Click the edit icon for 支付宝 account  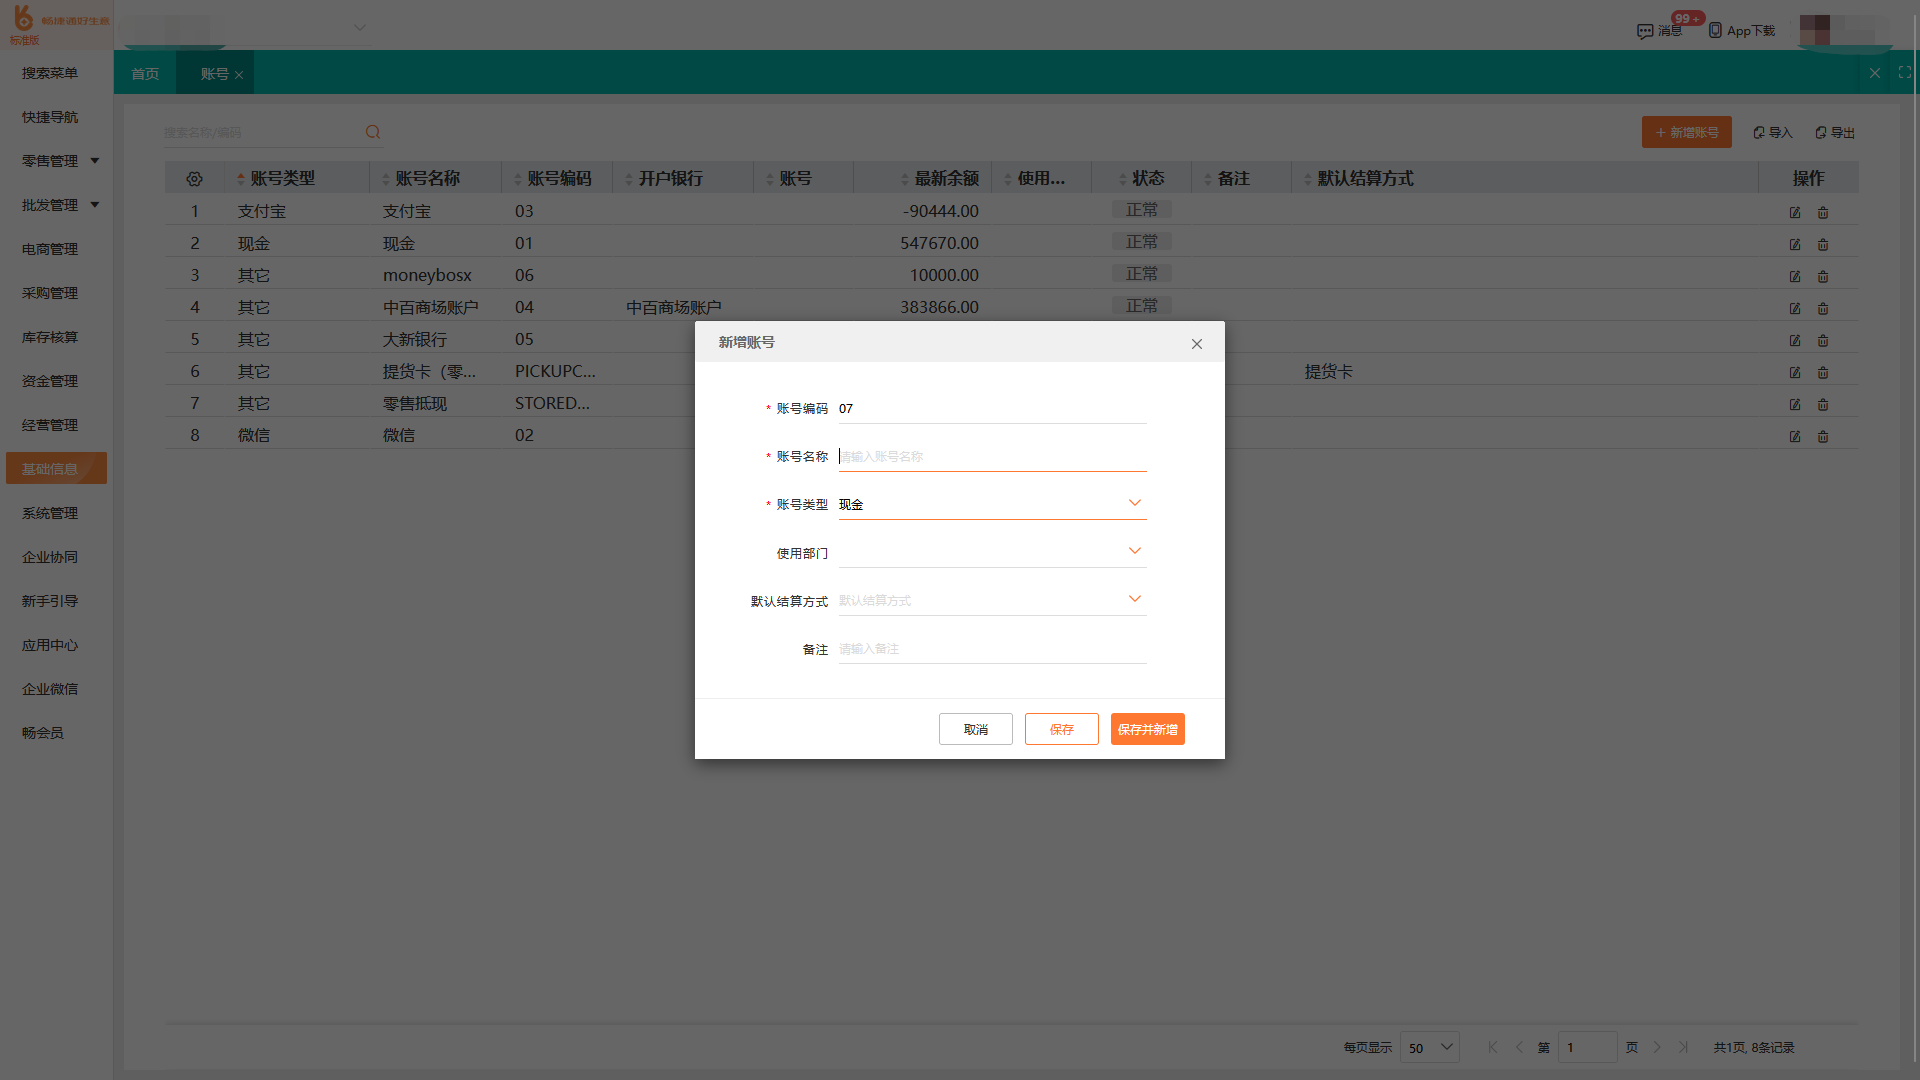1795,212
